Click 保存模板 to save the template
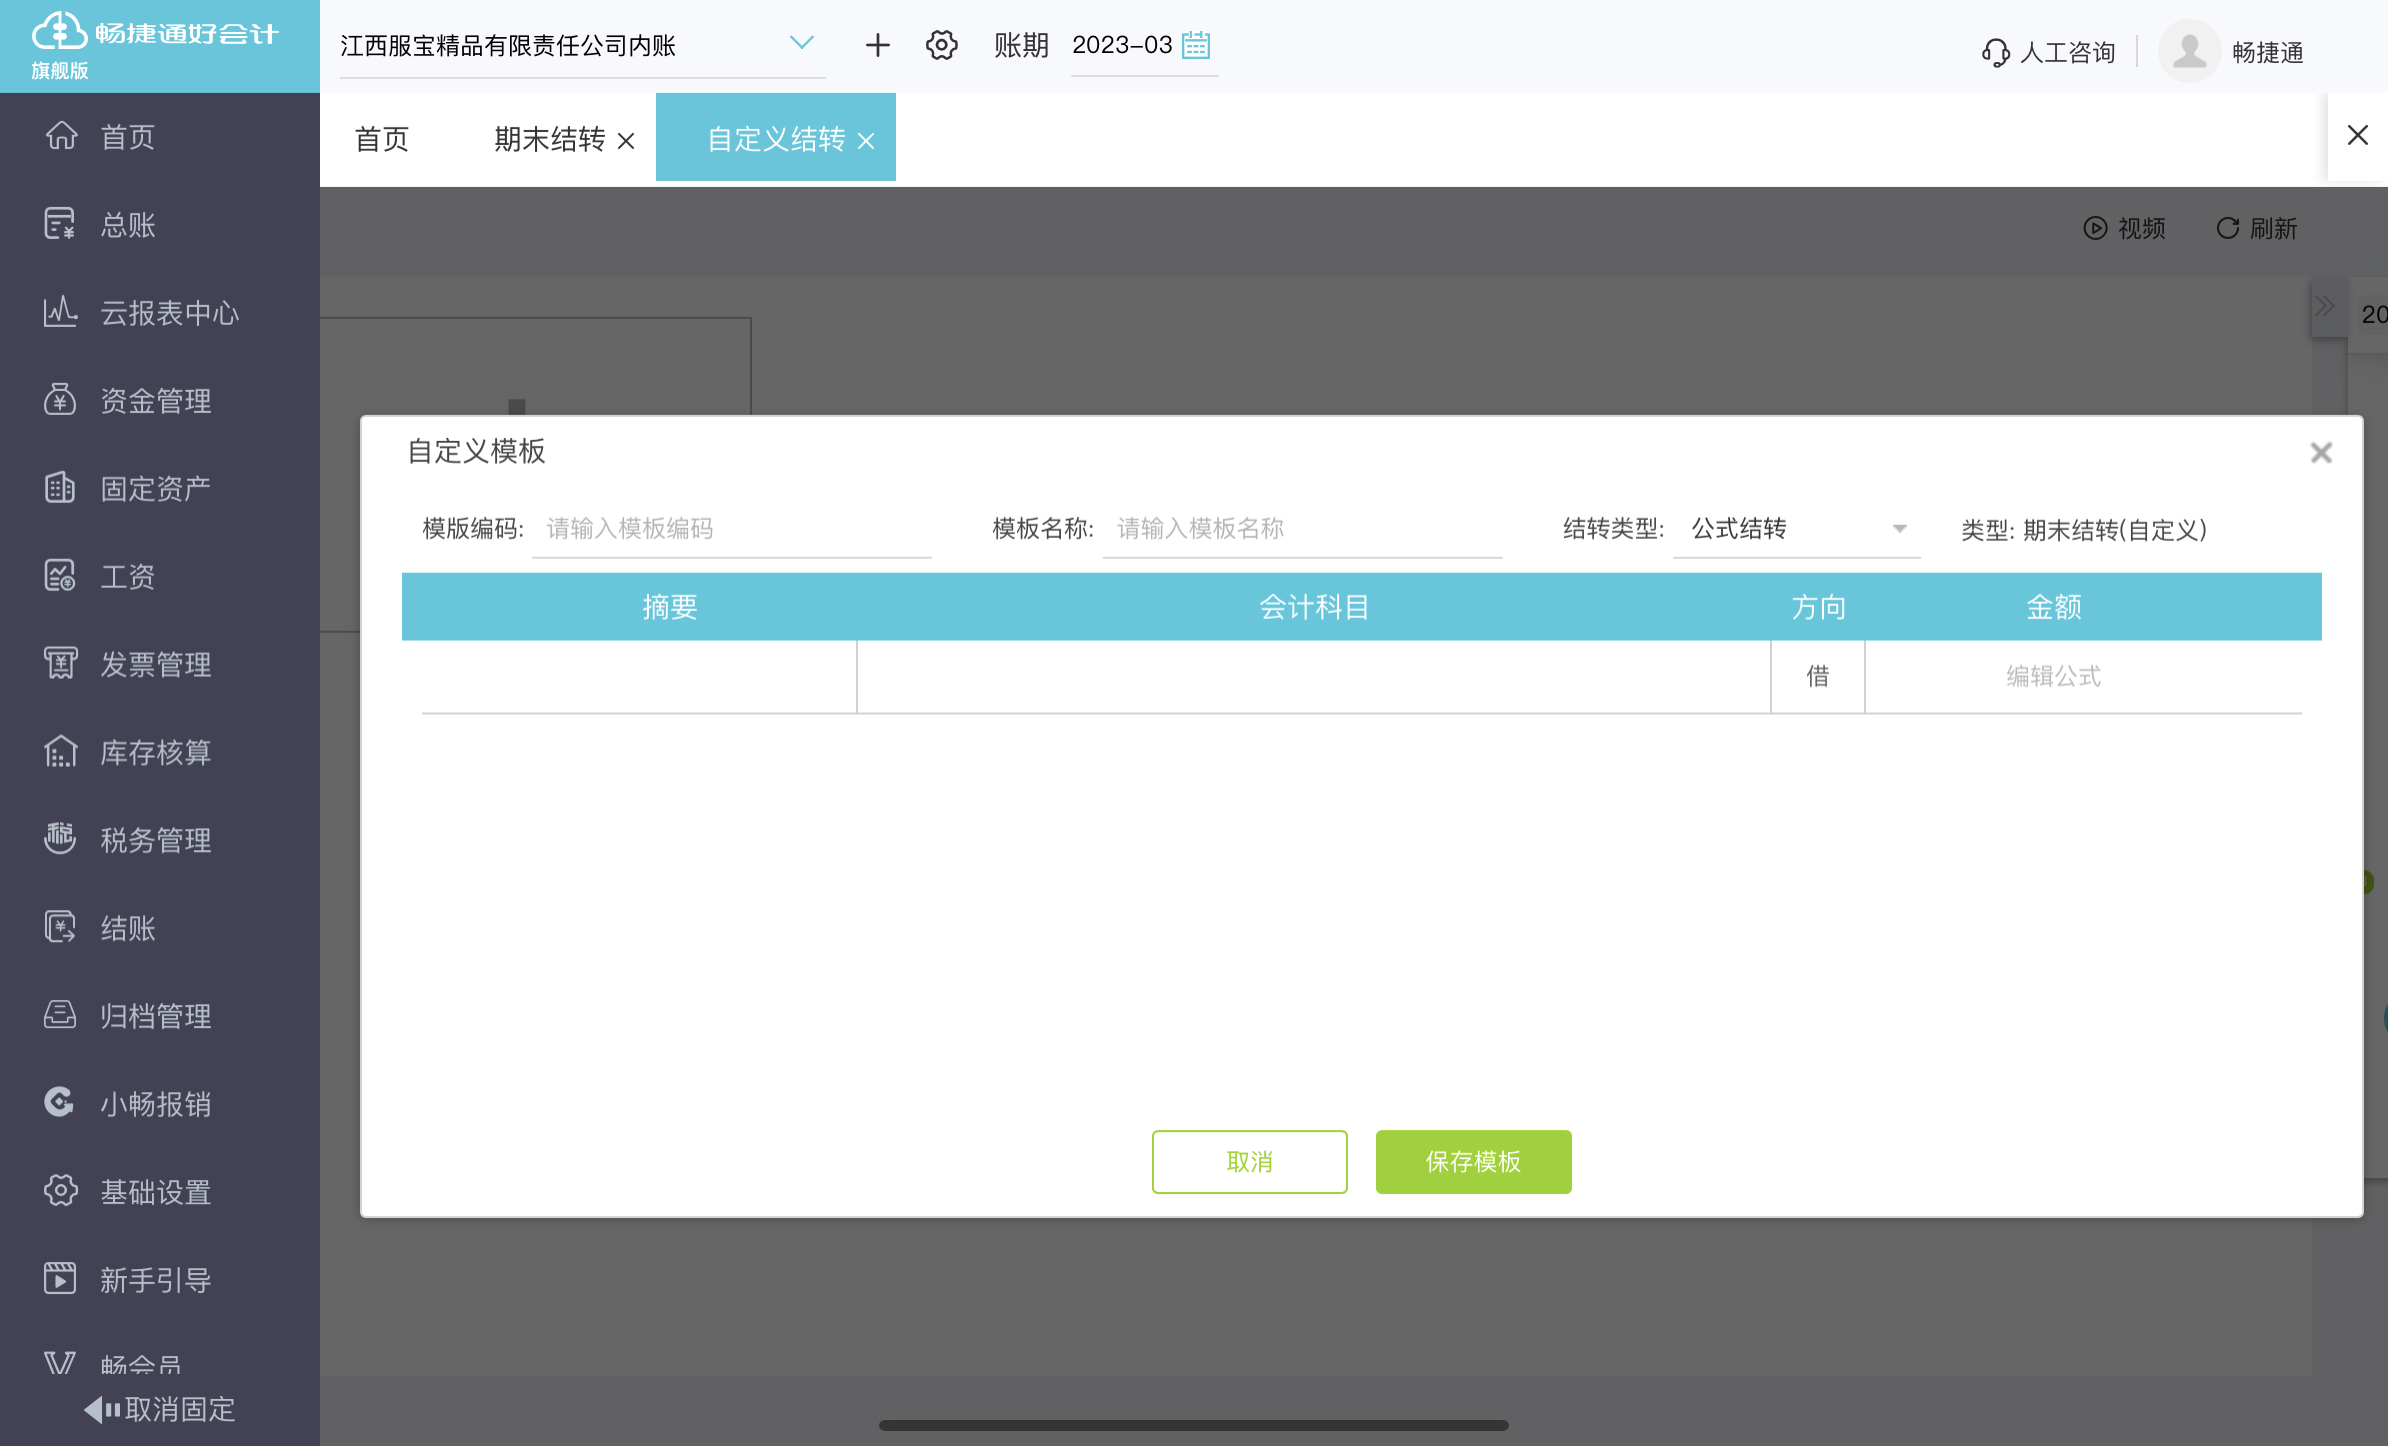Viewport: 2388px width, 1446px height. (x=1470, y=1161)
